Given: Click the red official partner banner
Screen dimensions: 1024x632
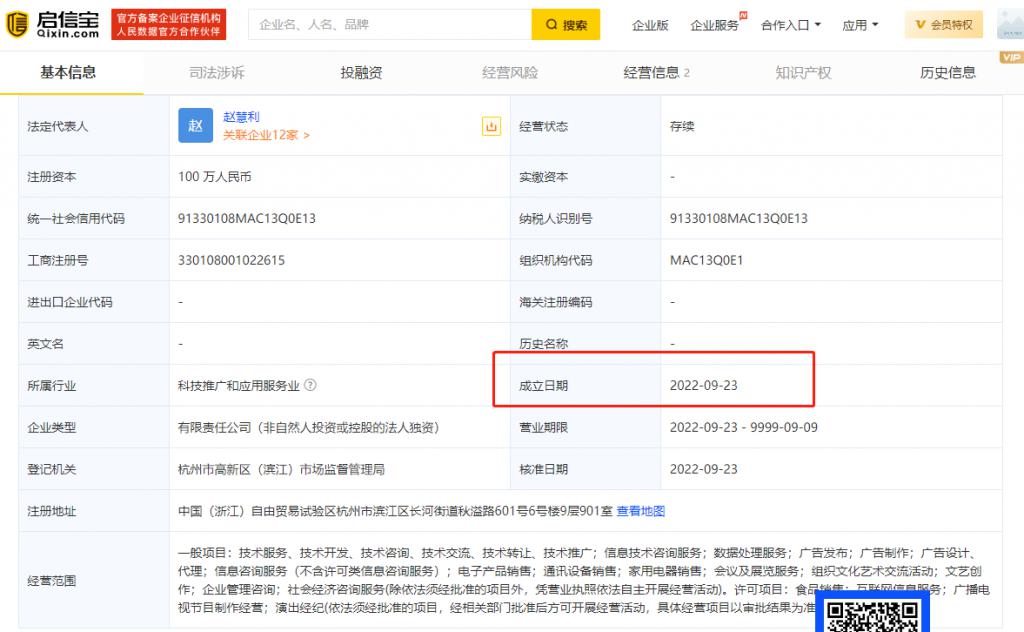Looking at the screenshot, I should tap(168, 25).
